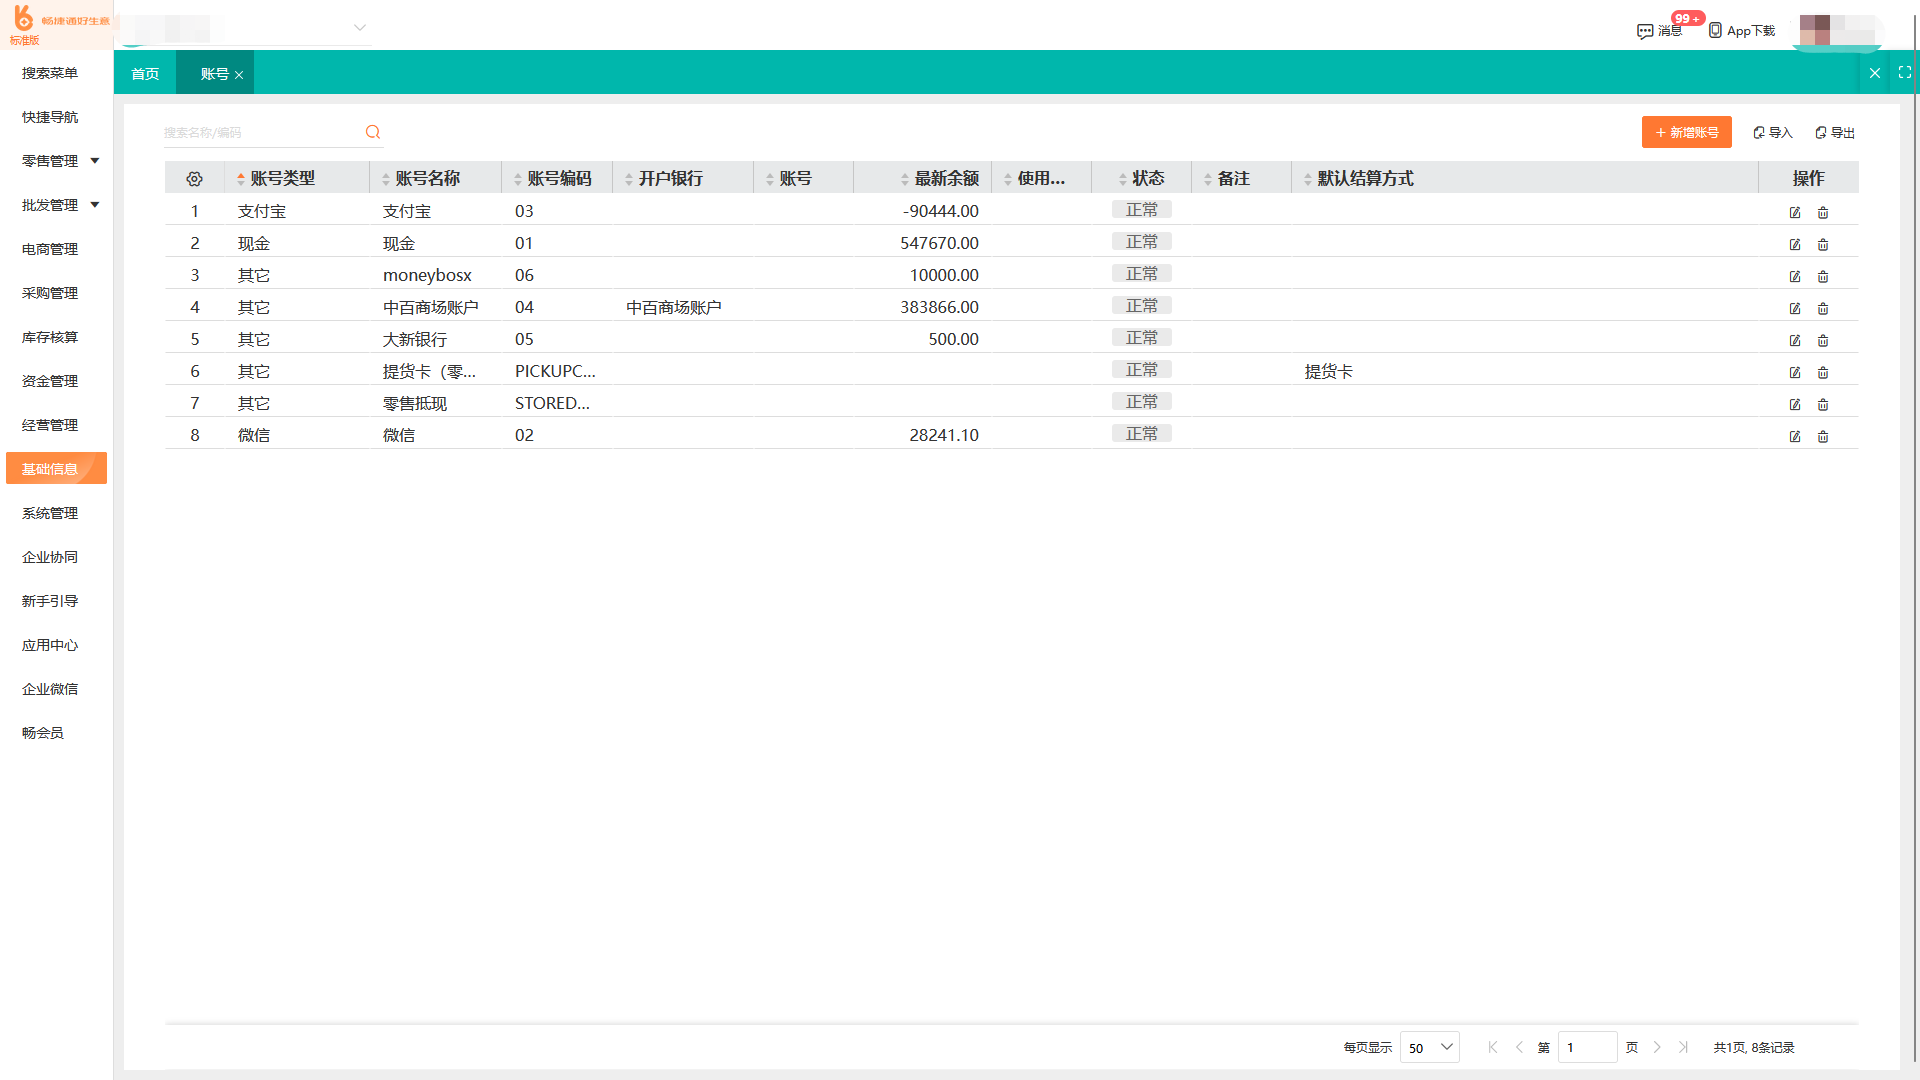The width and height of the screenshot is (1920, 1080).
Task: Click the search magnifier icon
Action: coord(373,131)
